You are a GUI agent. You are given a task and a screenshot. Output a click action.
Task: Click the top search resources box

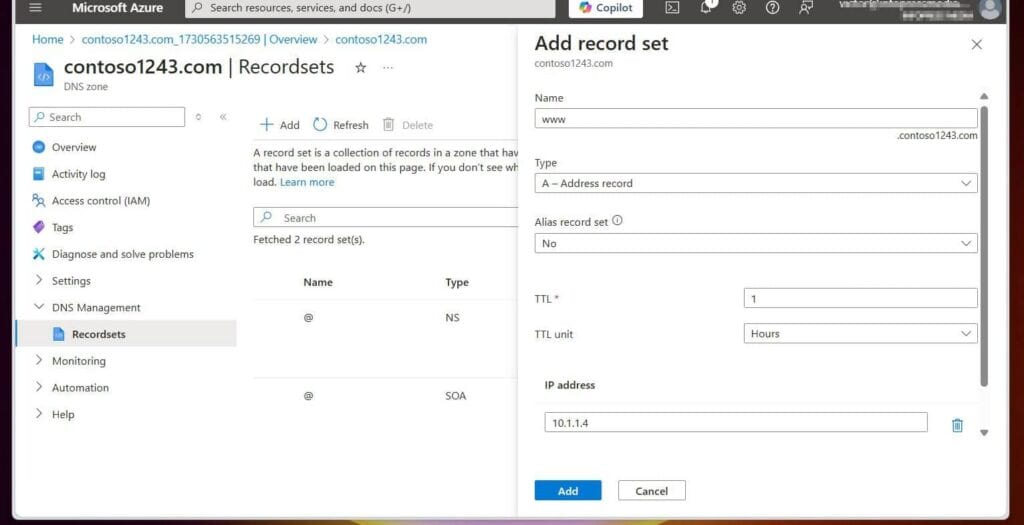[370, 8]
